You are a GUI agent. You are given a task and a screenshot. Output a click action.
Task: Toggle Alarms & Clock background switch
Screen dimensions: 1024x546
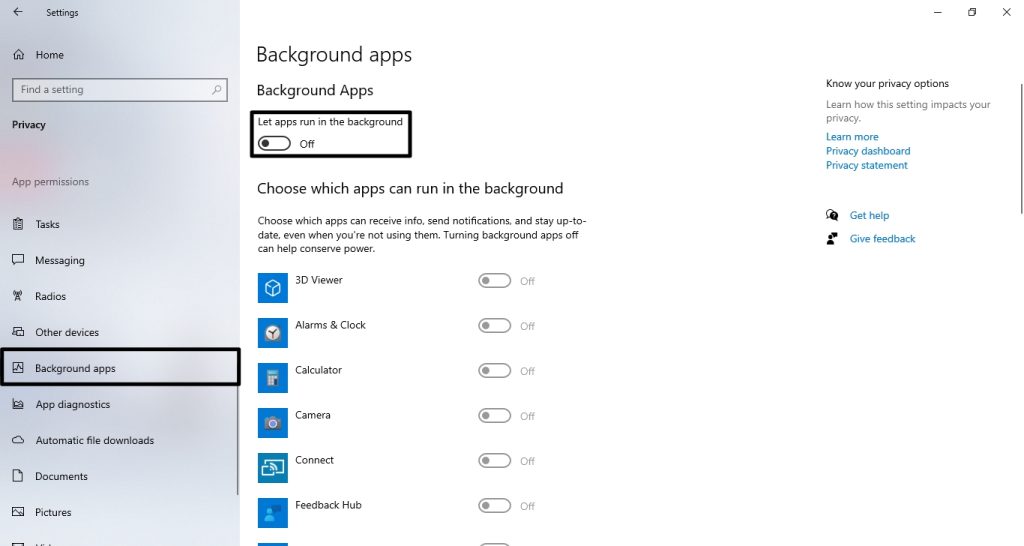[x=494, y=326]
